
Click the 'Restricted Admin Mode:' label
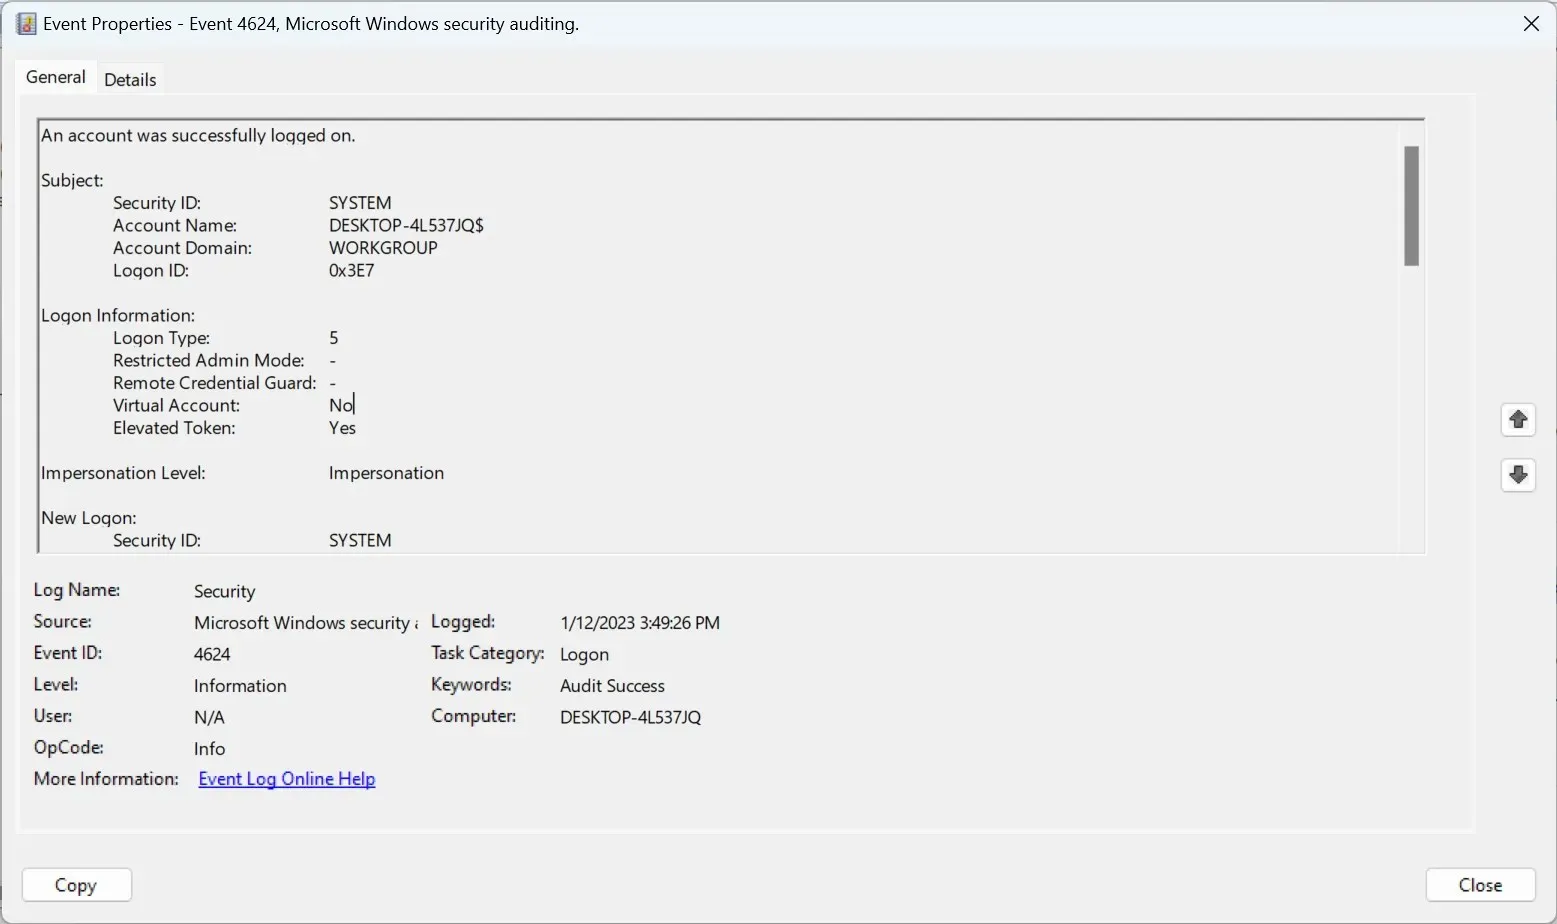209,361
